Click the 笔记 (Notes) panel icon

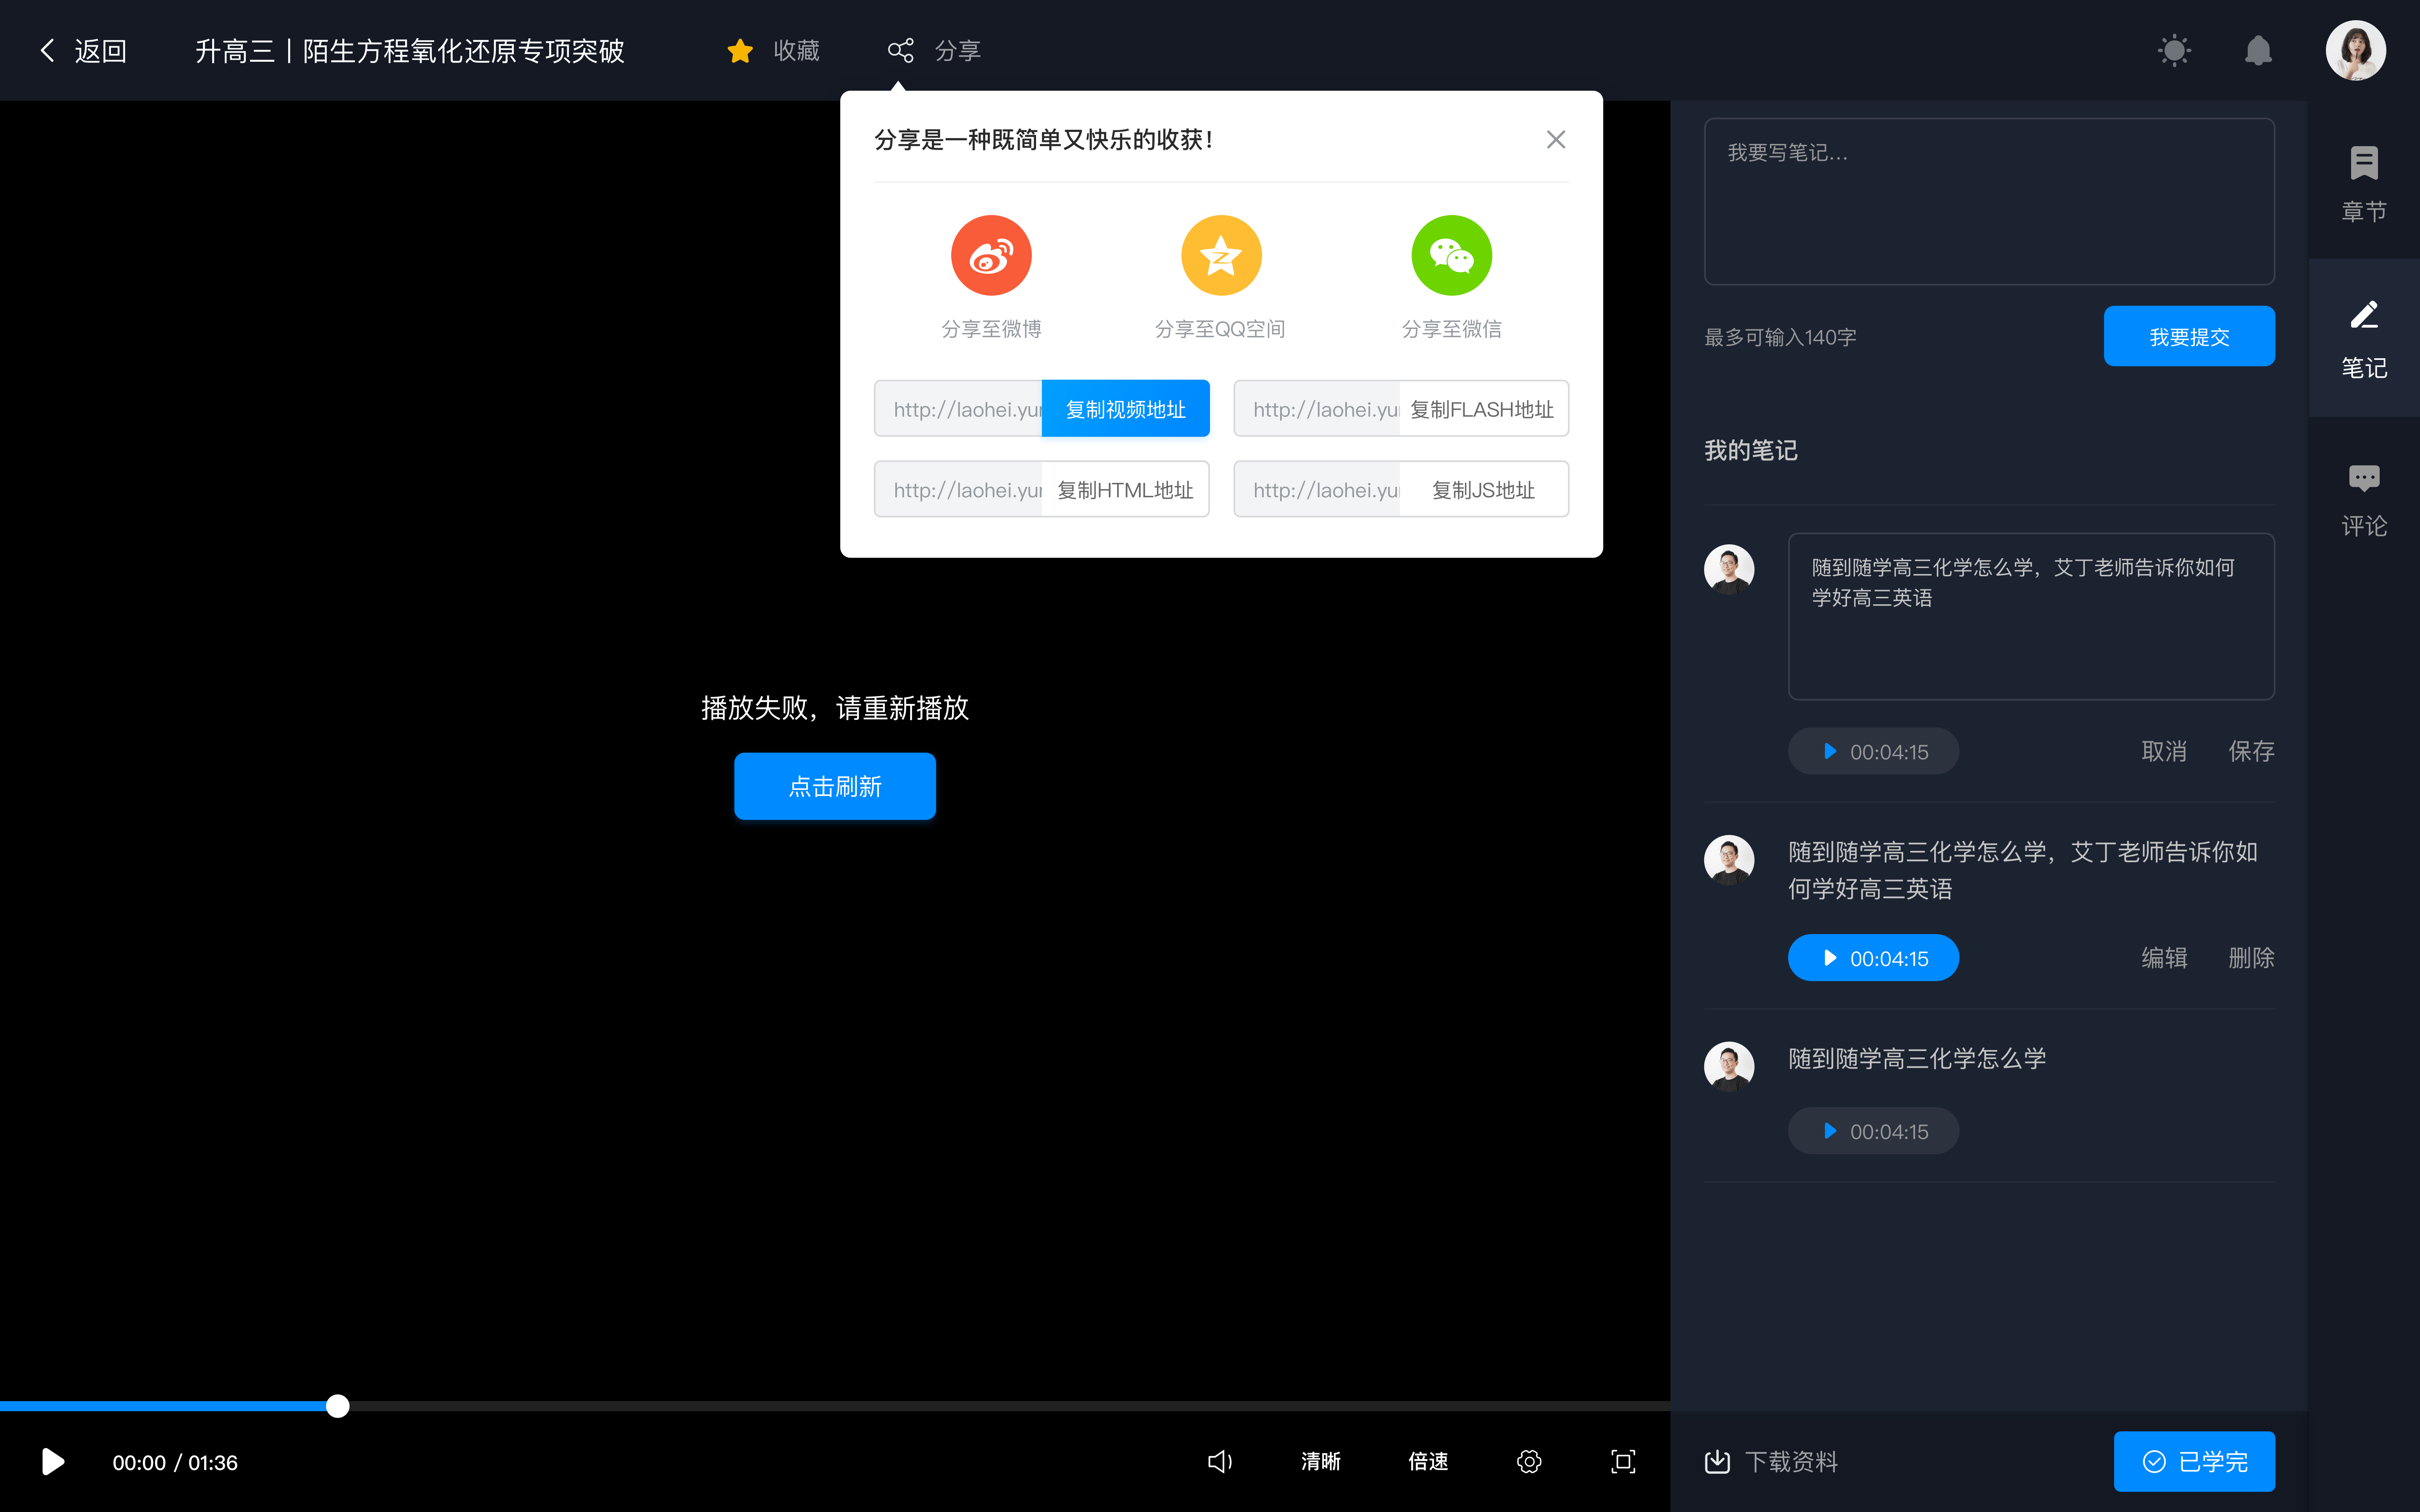(x=2364, y=340)
